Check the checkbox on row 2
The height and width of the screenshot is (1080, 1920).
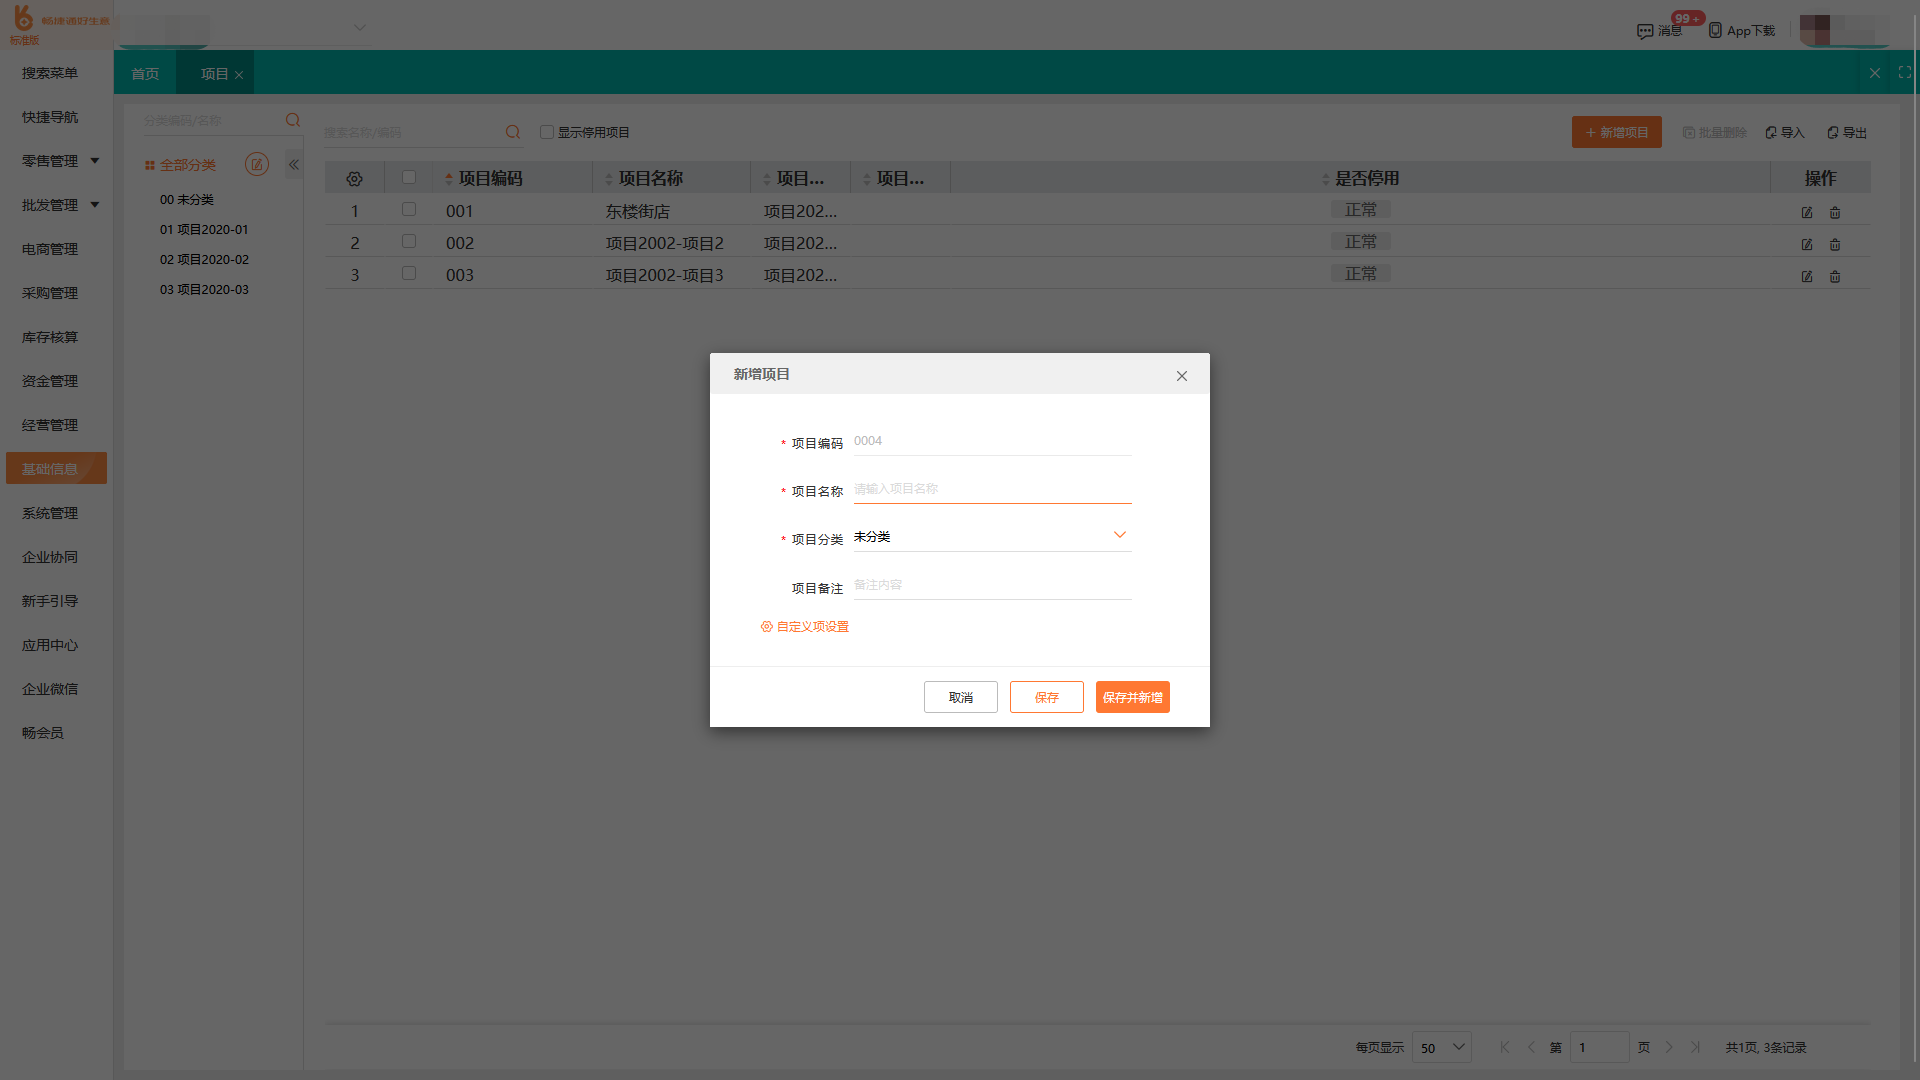[409, 241]
